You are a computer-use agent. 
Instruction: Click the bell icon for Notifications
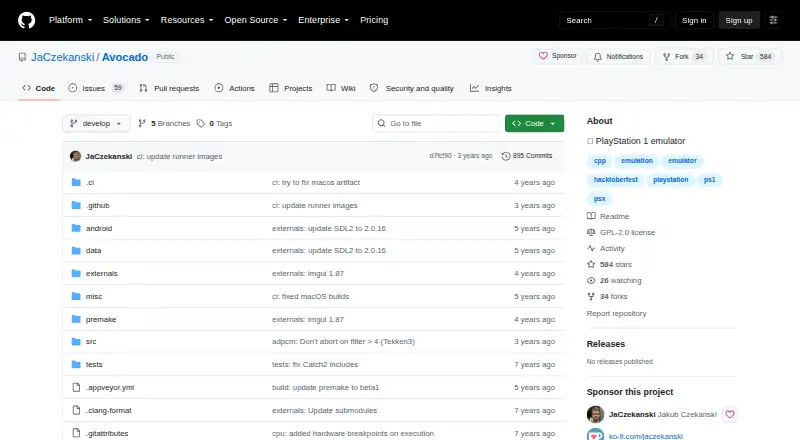tap(597, 57)
